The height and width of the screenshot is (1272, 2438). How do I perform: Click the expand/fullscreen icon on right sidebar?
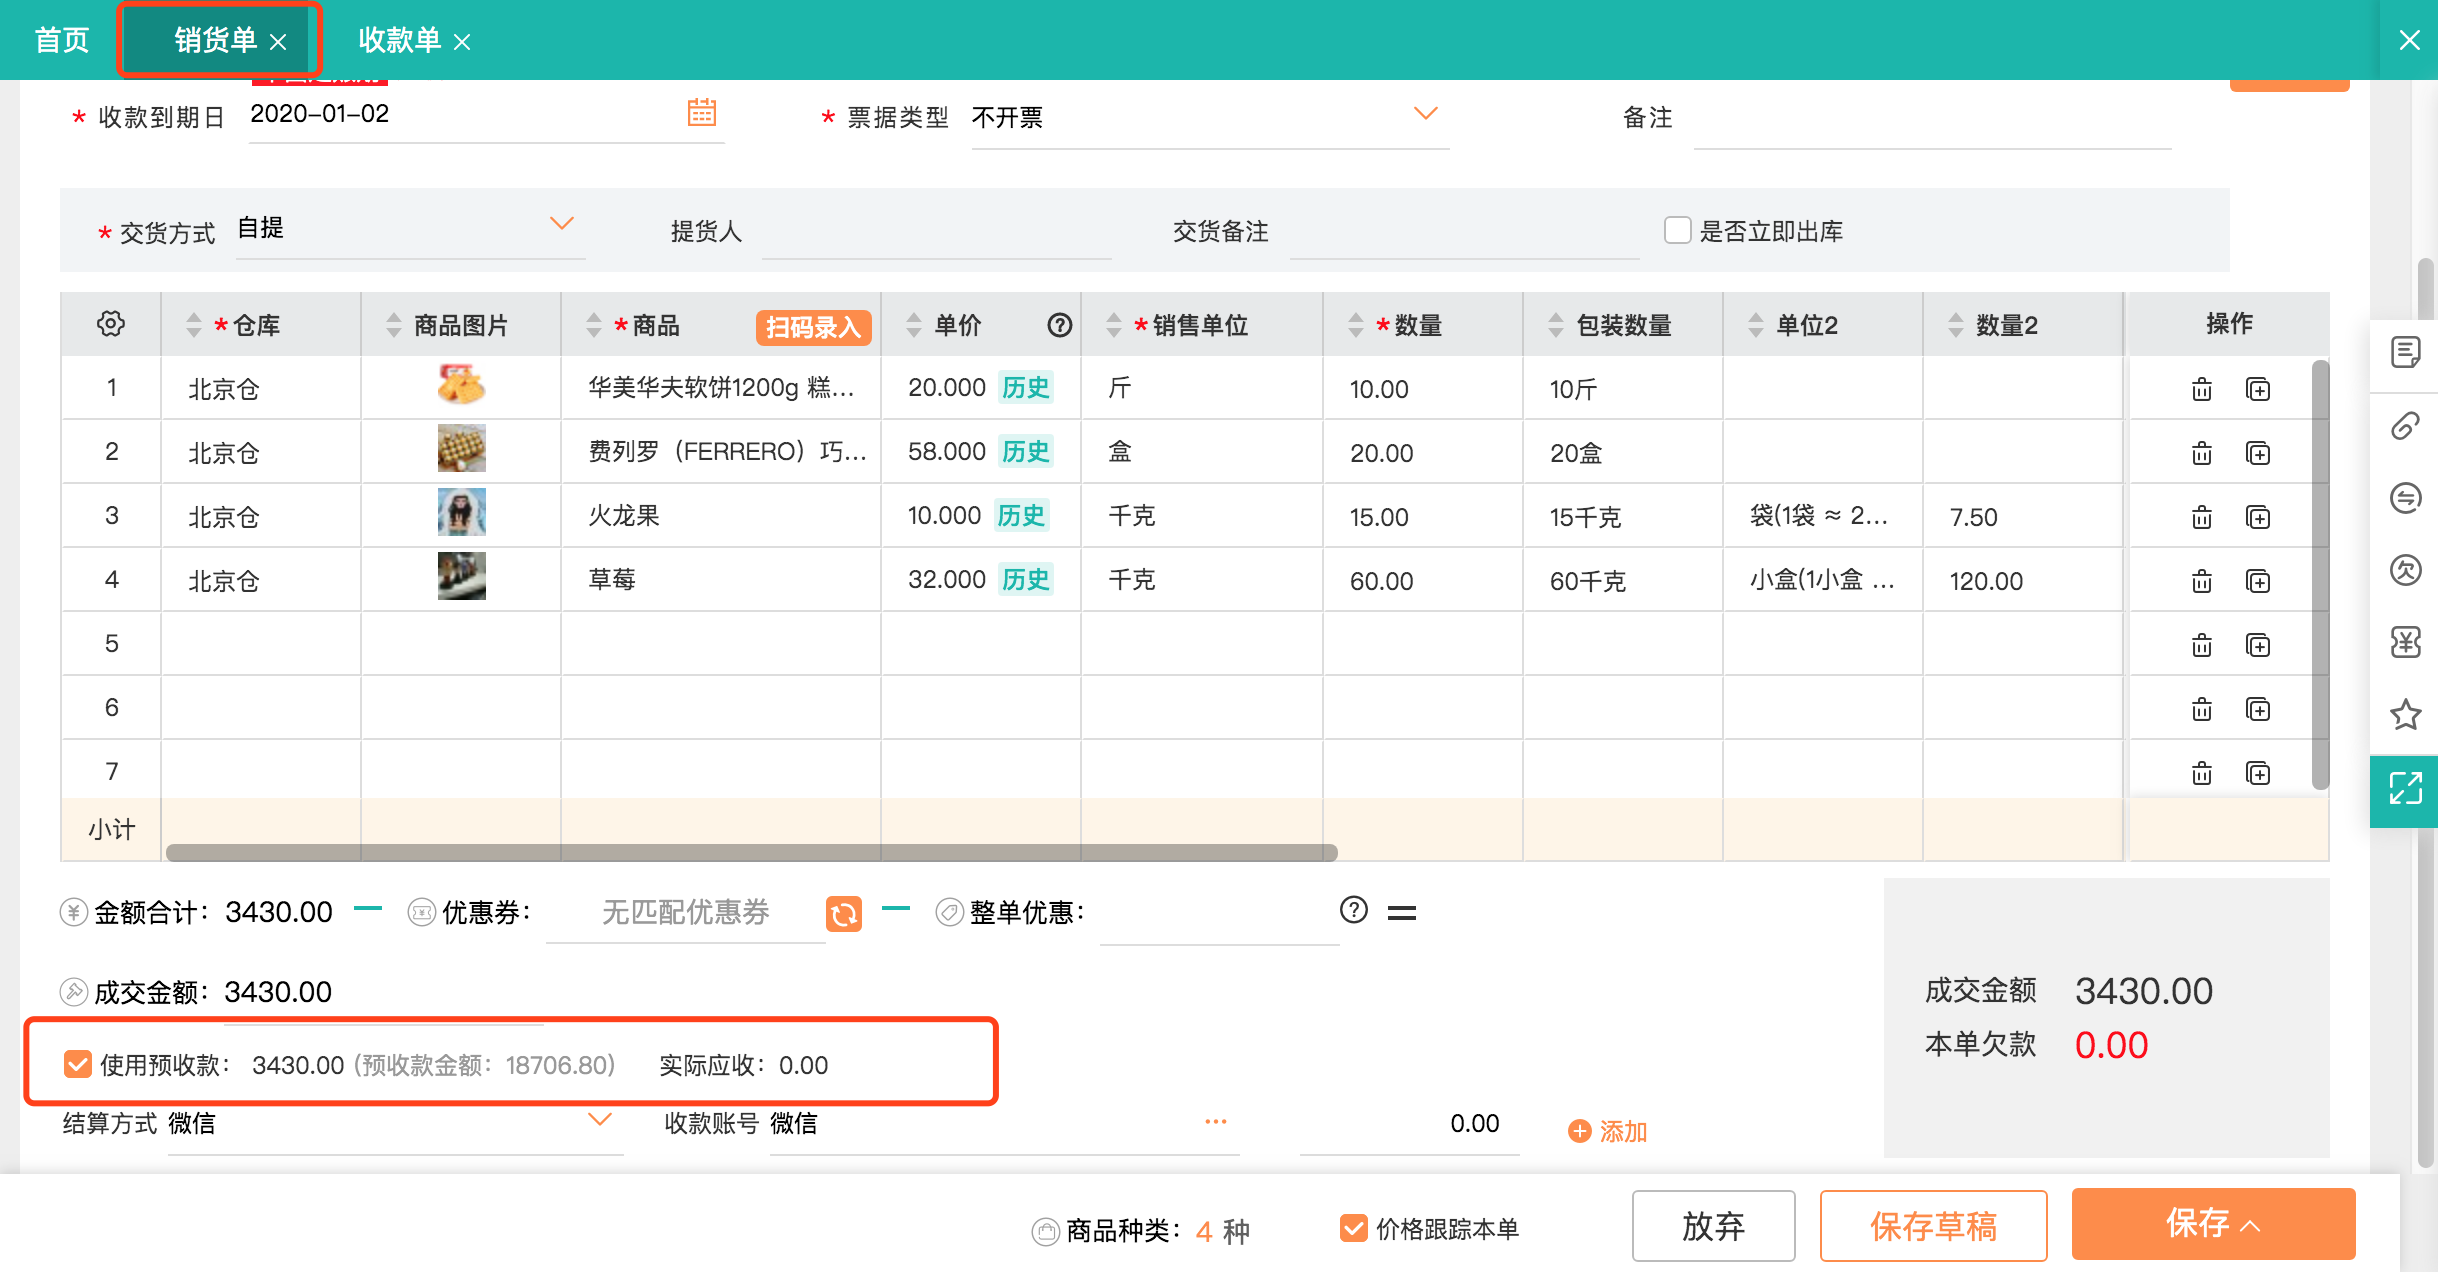click(2406, 788)
